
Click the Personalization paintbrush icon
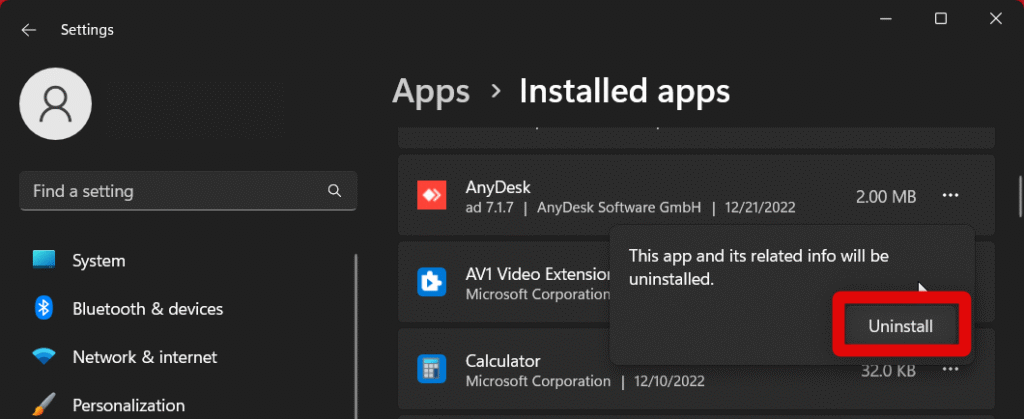point(44,405)
